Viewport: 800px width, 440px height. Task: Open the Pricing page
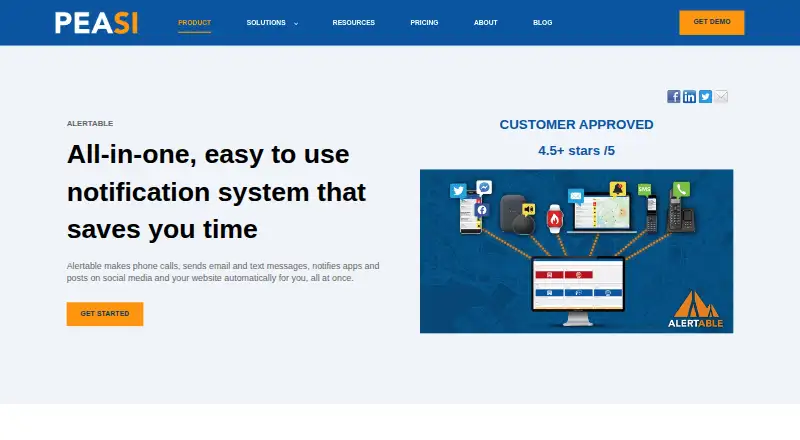coord(424,22)
